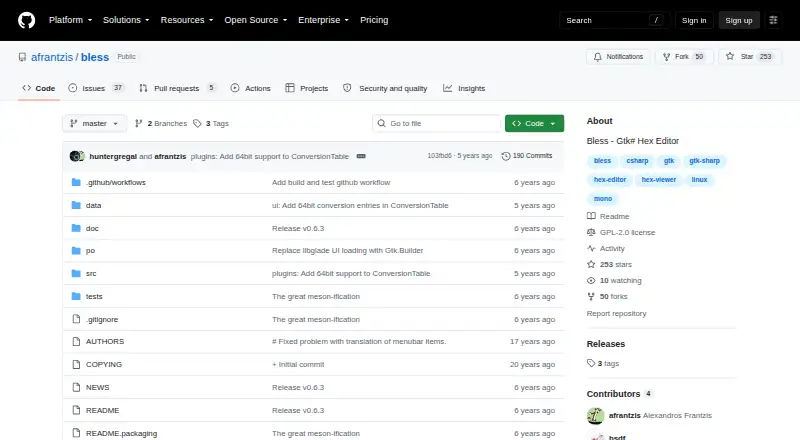View the 2 Branches link
Screen dimensions: 800x440
point(161,124)
